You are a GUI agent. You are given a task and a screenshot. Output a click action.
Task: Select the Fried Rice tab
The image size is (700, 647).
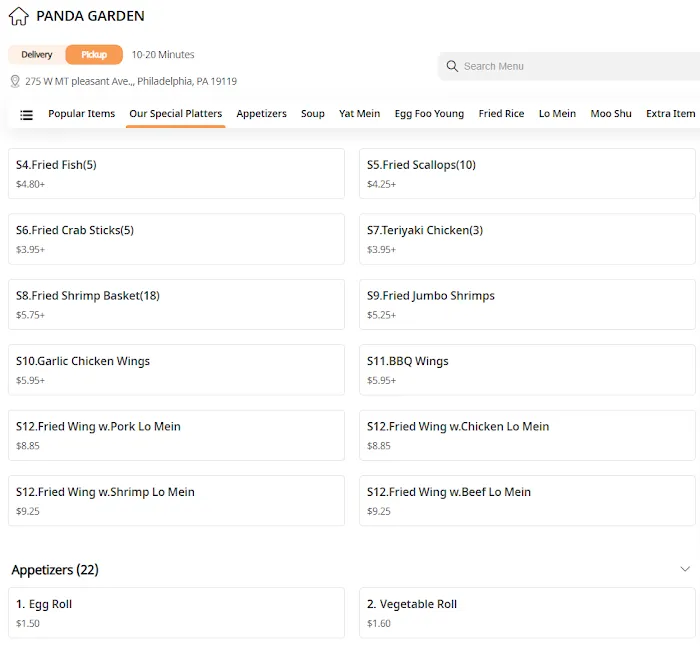coord(501,114)
